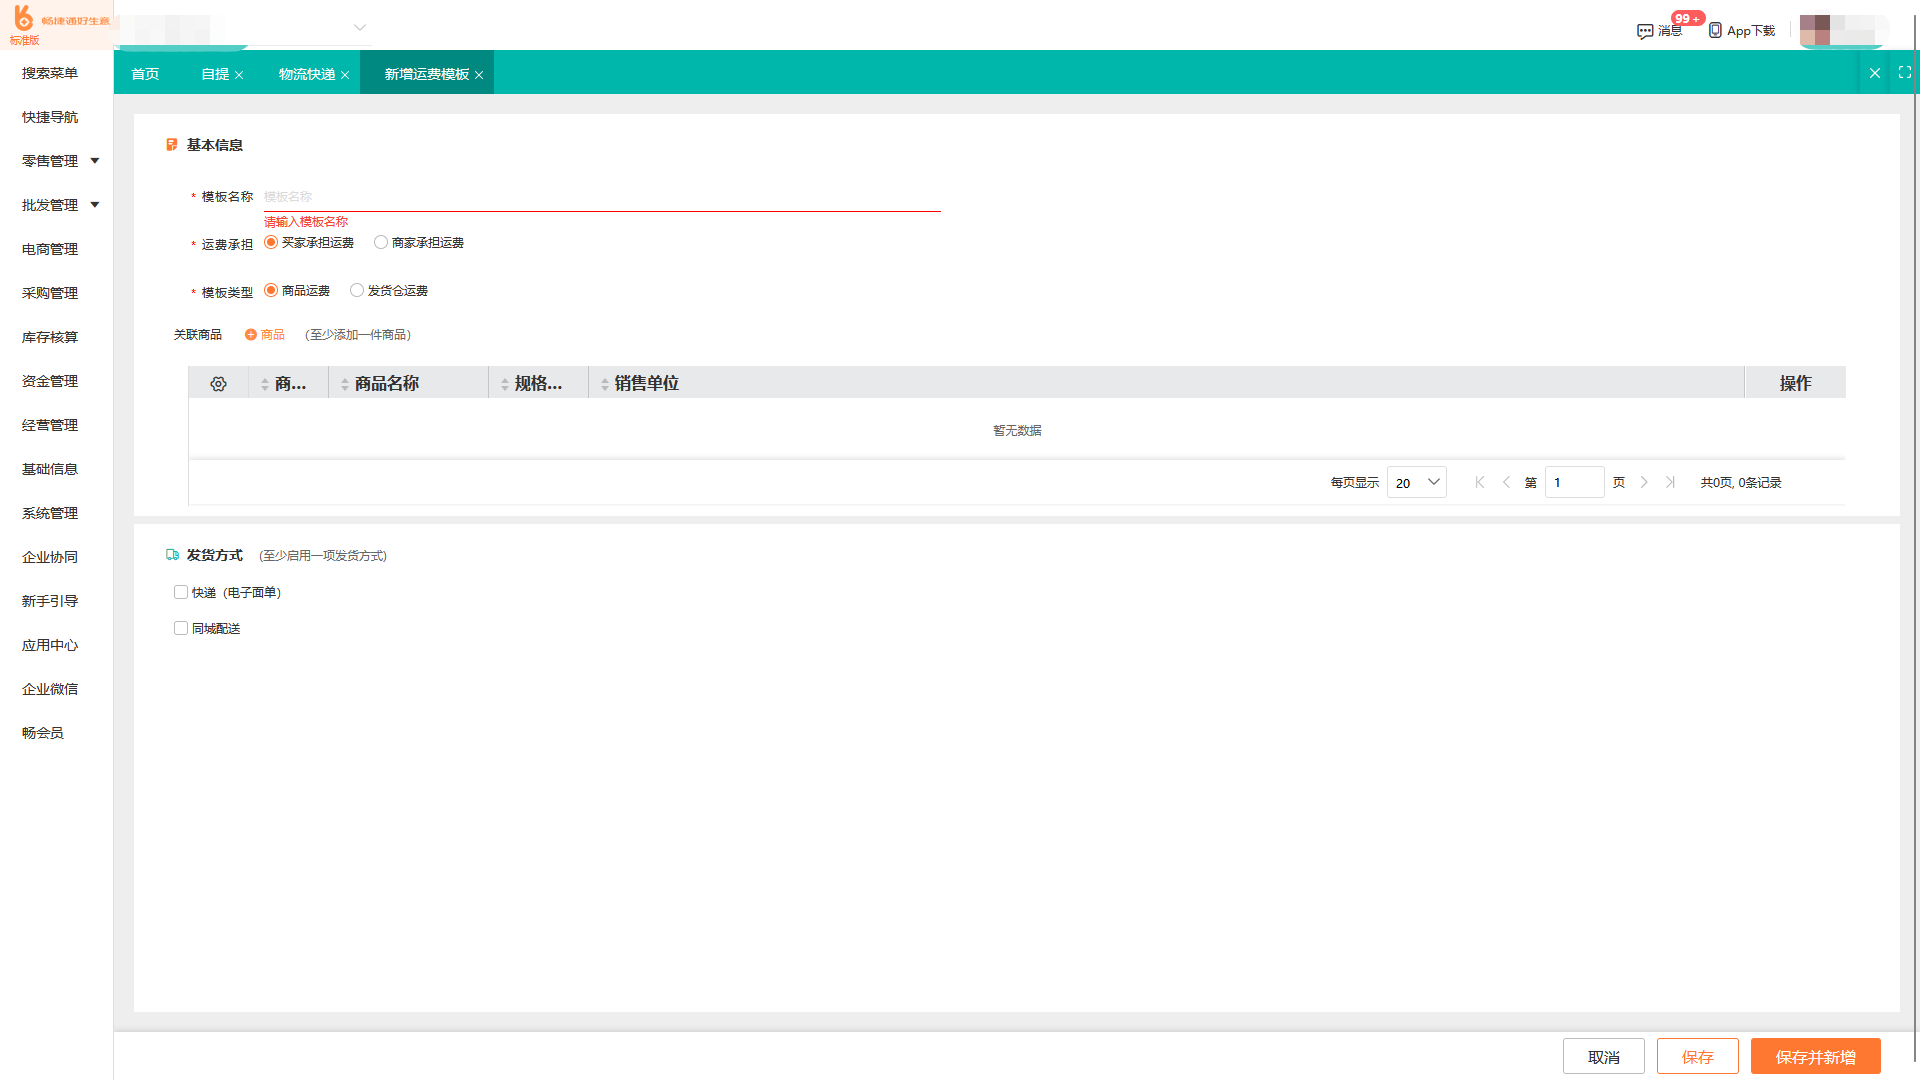The height and width of the screenshot is (1080, 1920).
Task: Enable 同城配送 checkbox
Action: pyautogui.click(x=181, y=626)
